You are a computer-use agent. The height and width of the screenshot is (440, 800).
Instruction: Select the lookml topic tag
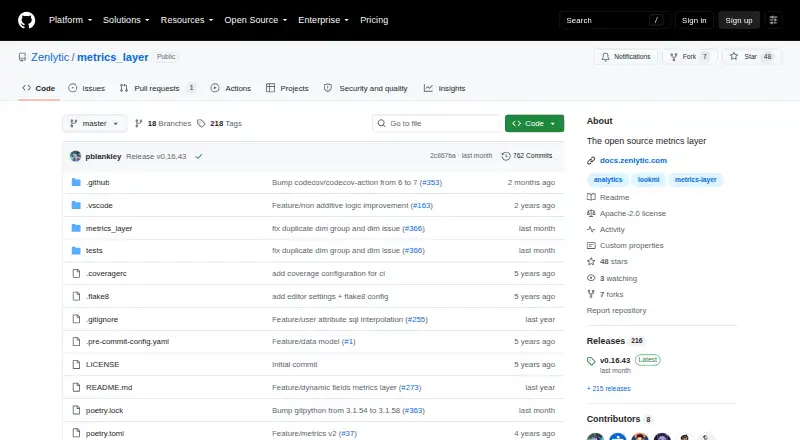[648, 180]
